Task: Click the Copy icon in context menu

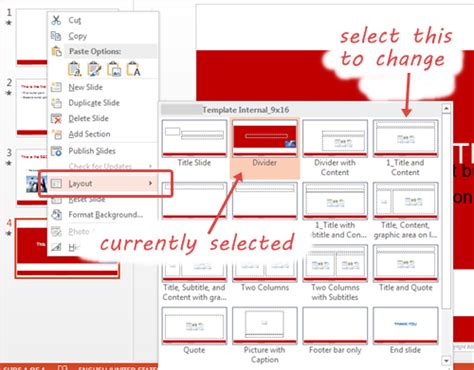Action: [56, 36]
